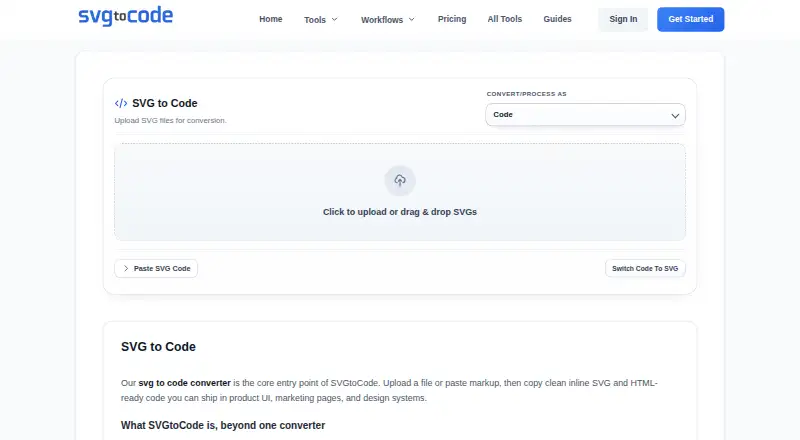Open the Tools dropdown menu

coord(320,19)
